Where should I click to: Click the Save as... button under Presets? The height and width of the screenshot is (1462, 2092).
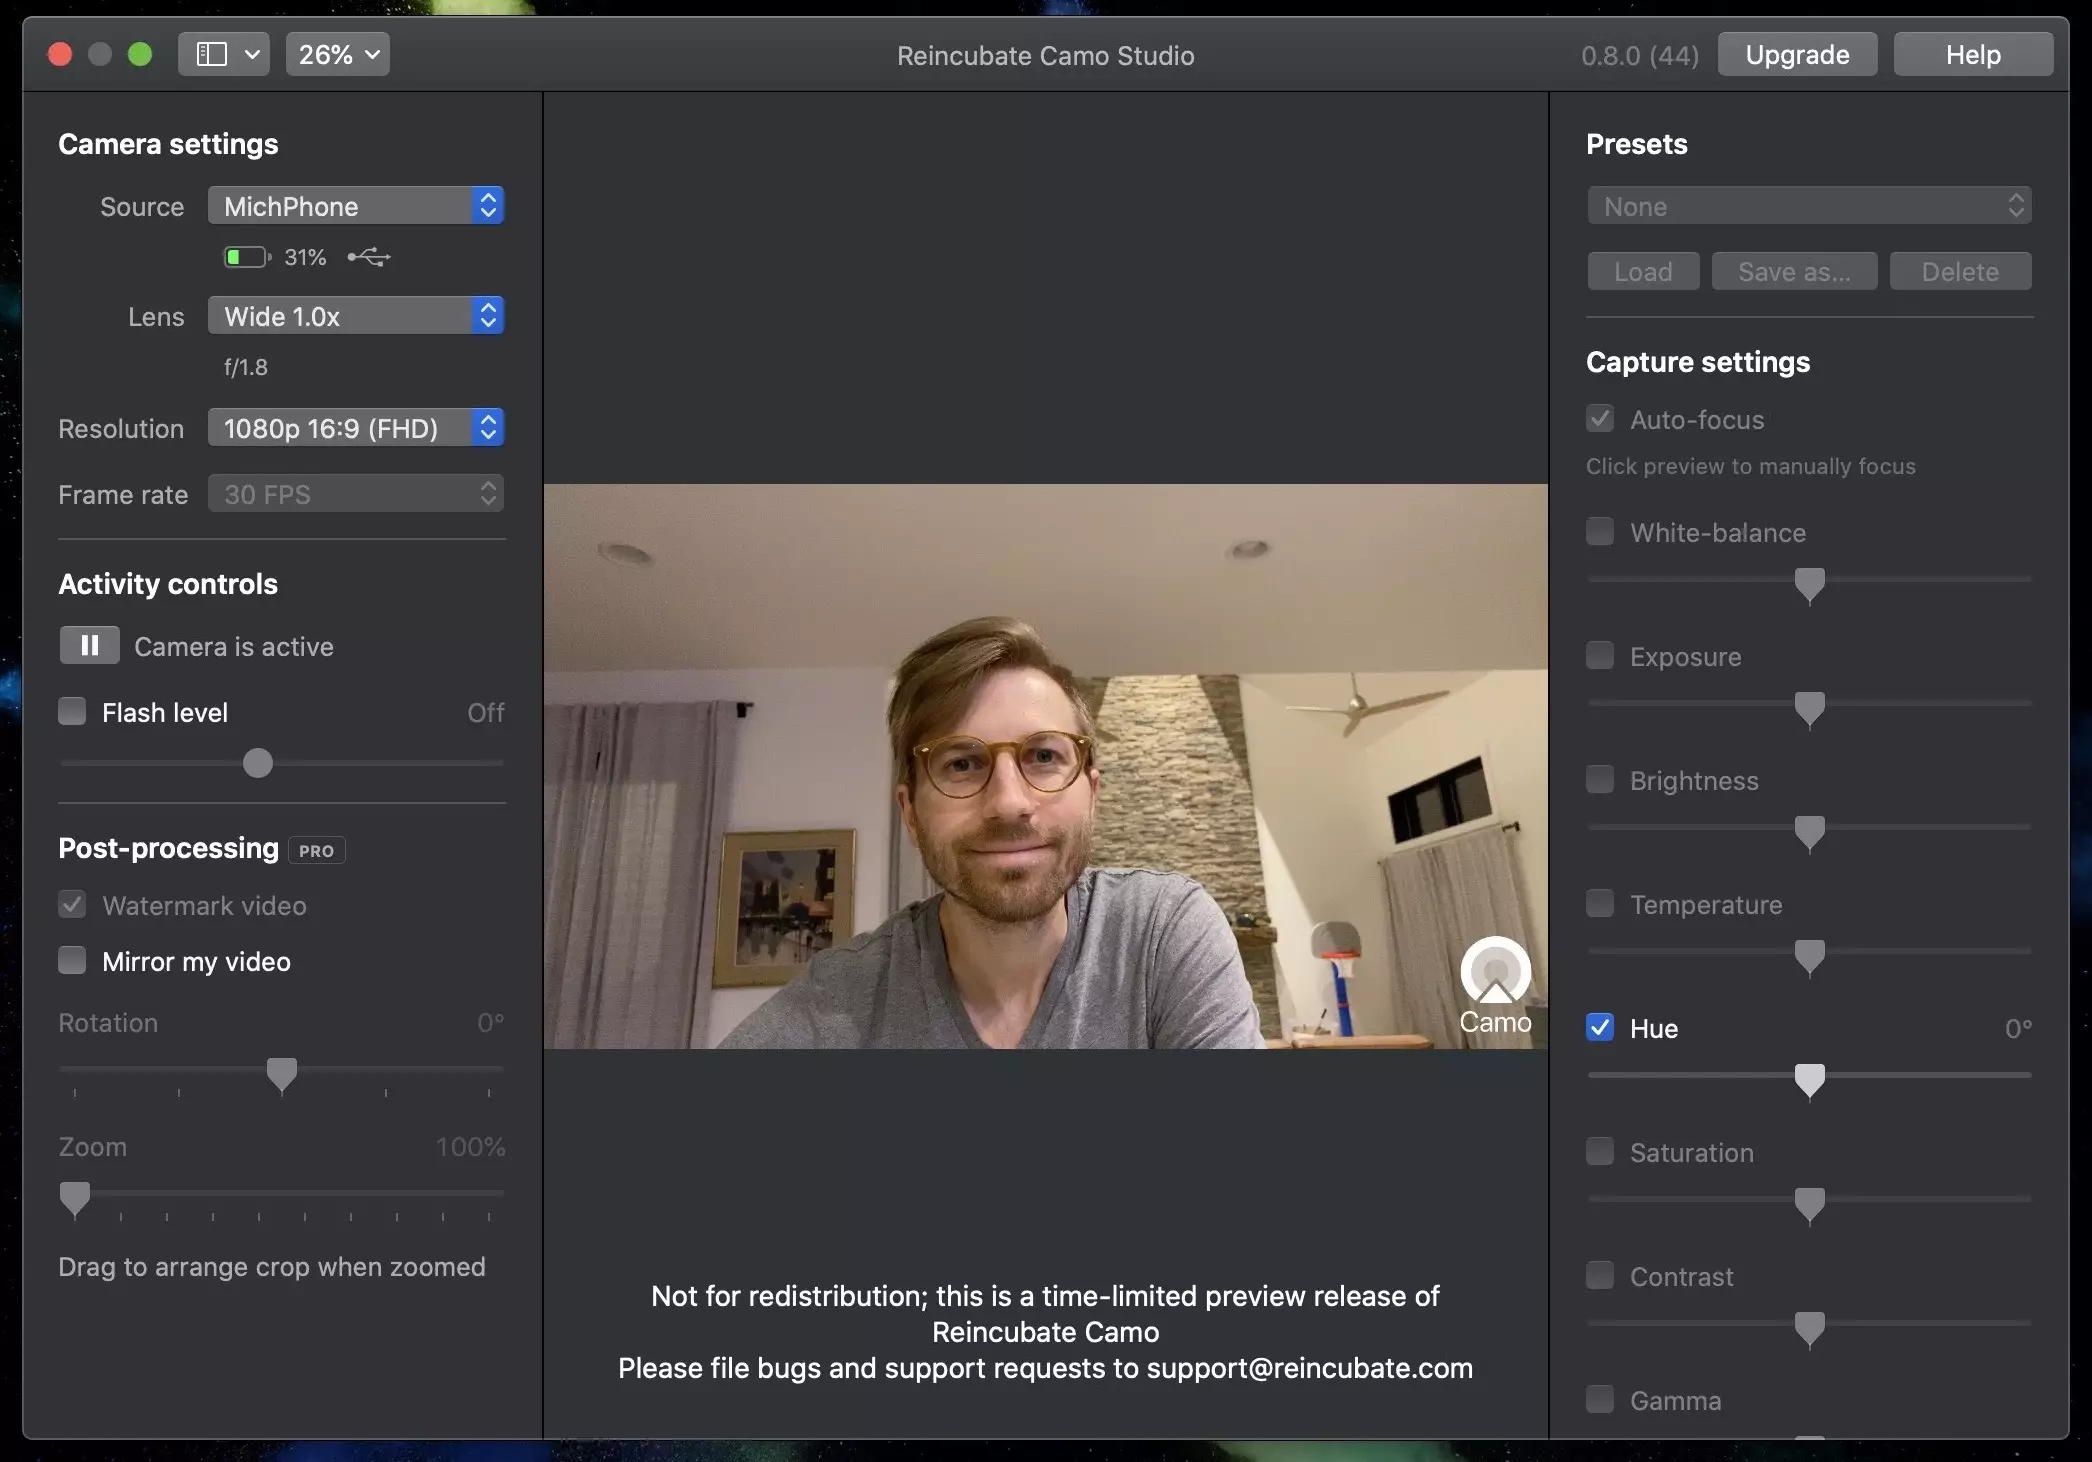1793,270
